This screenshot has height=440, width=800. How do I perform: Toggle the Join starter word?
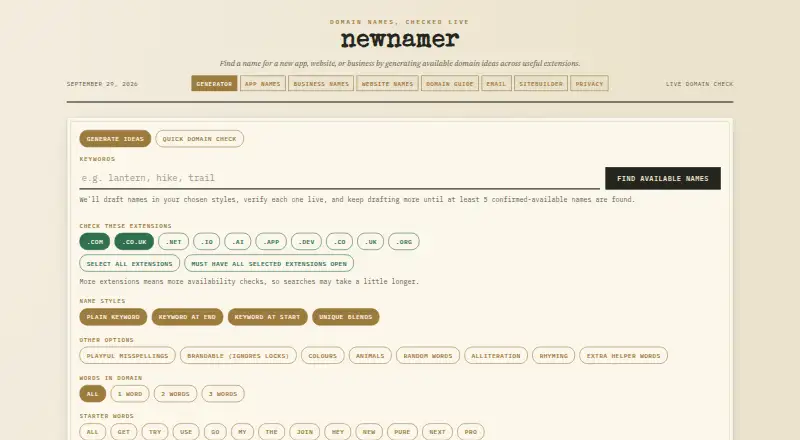coord(305,432)
